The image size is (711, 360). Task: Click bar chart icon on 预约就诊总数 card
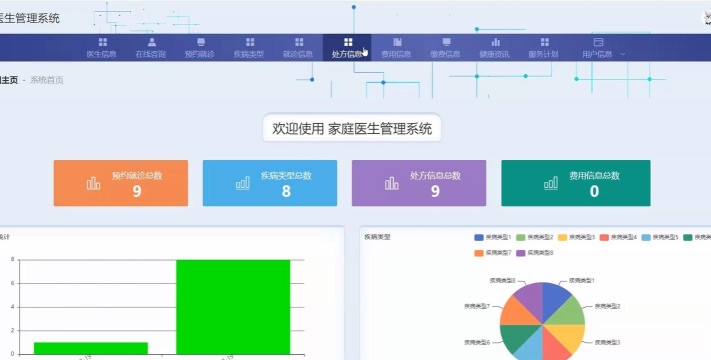tap(93, 183)
